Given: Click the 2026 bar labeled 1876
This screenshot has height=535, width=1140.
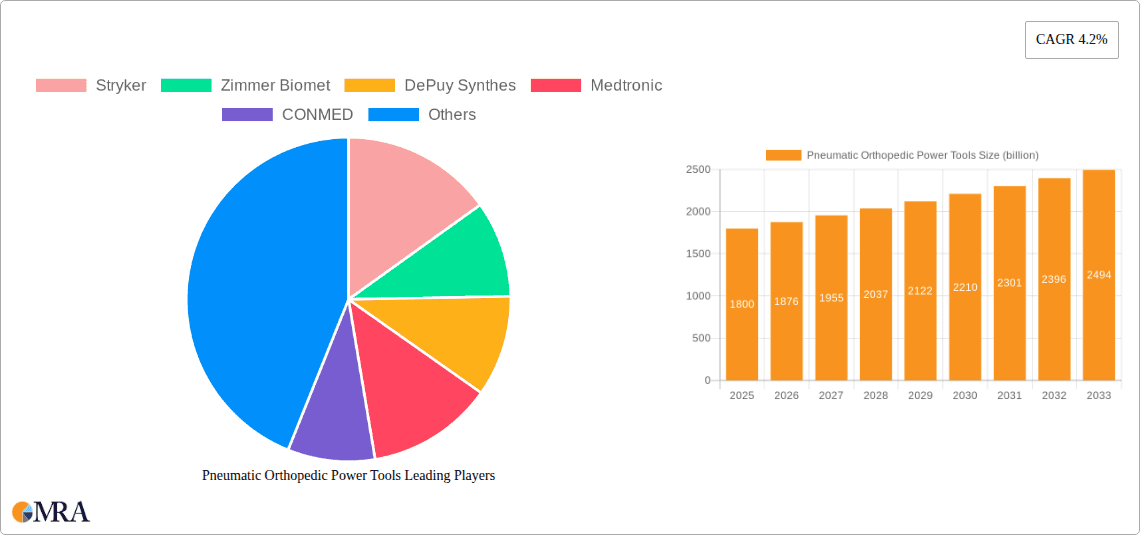Looking at the screenshot, I should tap(787, 301).
